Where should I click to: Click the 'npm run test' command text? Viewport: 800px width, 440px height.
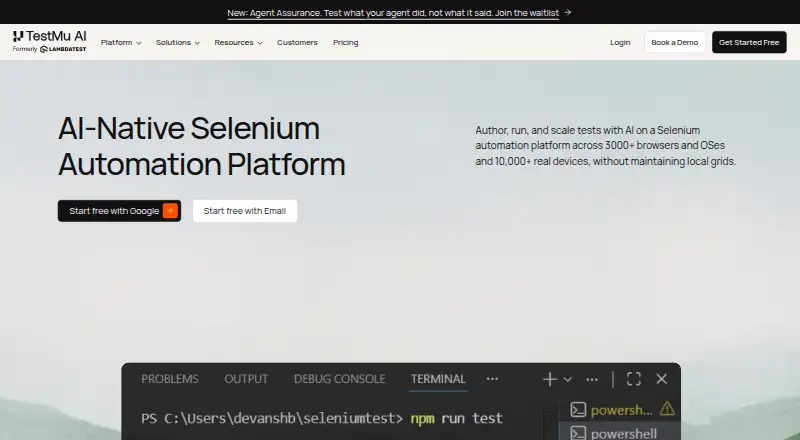pos(457,418)
